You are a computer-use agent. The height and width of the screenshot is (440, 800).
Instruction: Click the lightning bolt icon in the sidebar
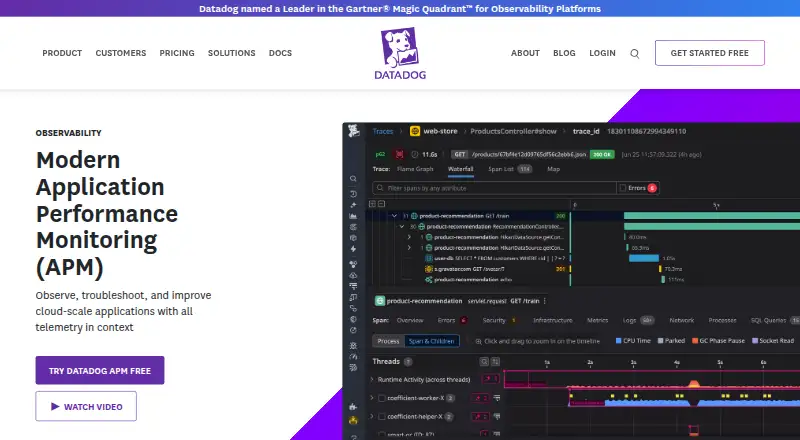click(353, 249)
